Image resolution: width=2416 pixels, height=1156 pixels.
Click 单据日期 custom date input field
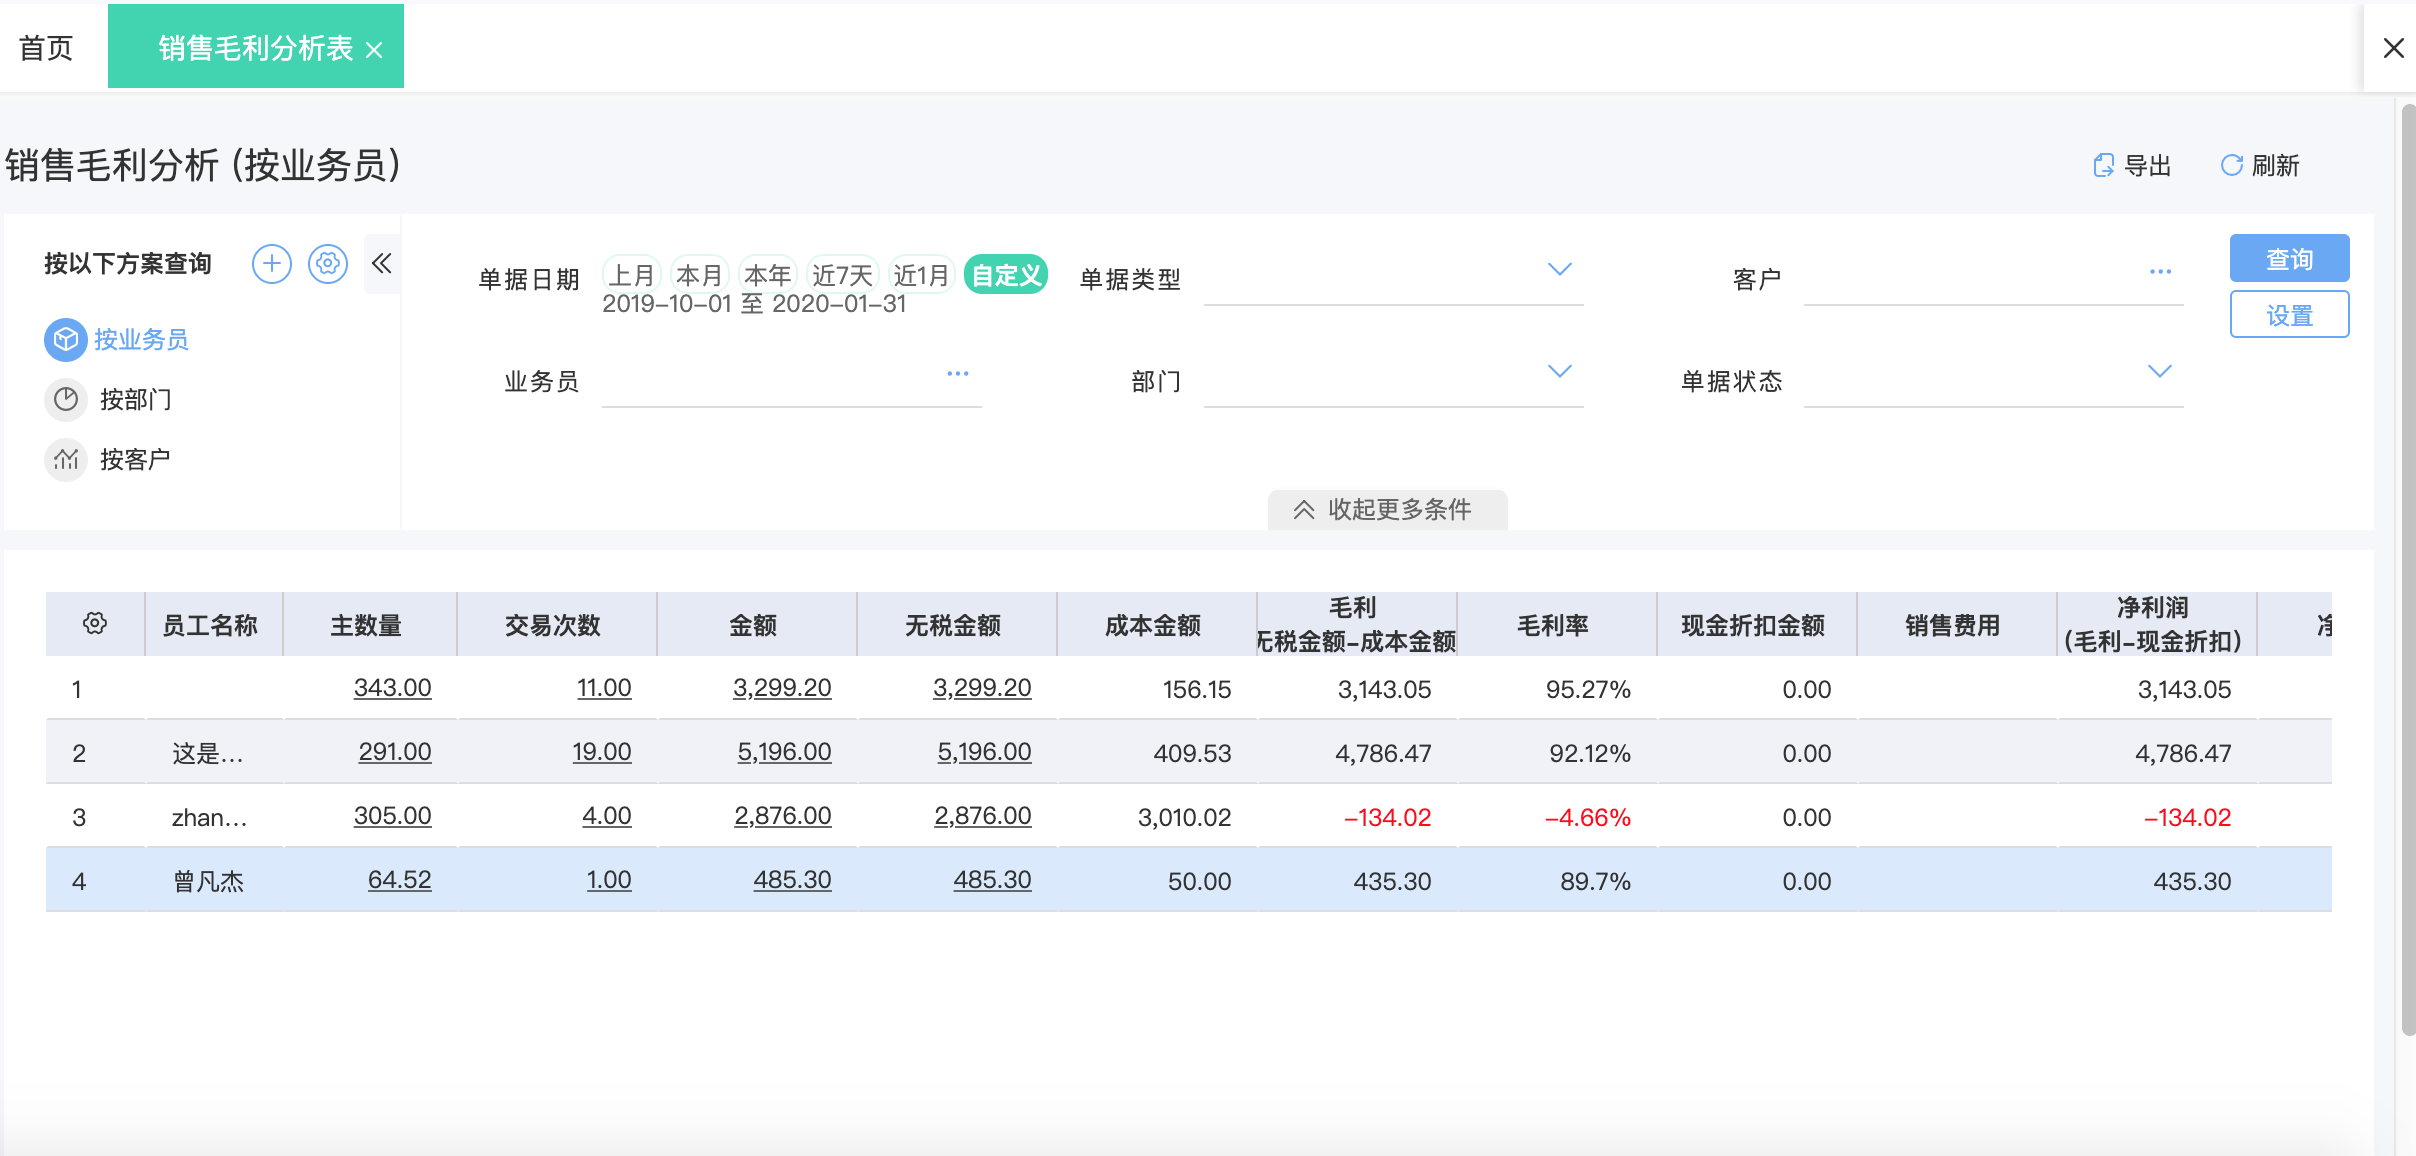pos(755,304)
